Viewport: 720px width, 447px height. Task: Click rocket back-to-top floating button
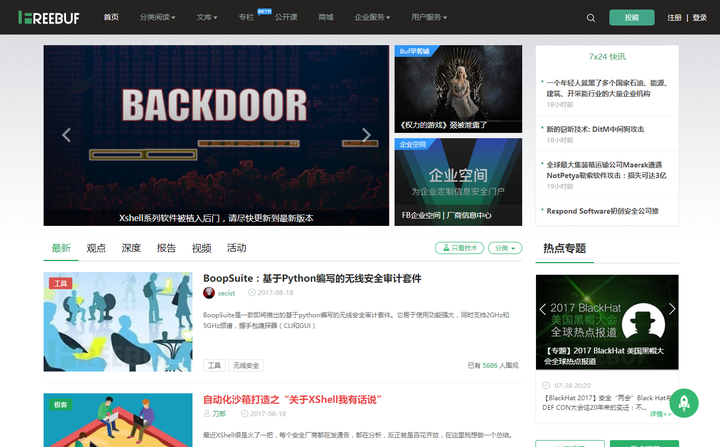(684, 403)
